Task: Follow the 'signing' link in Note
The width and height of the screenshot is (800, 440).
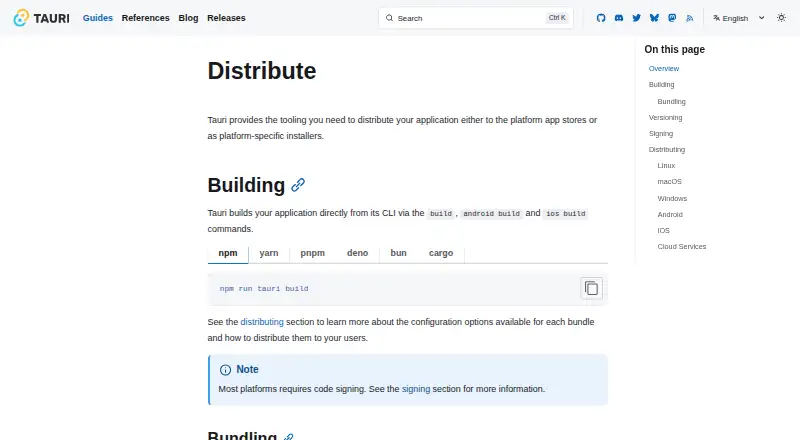Action: pyautogui.click(x=416, y=389)
